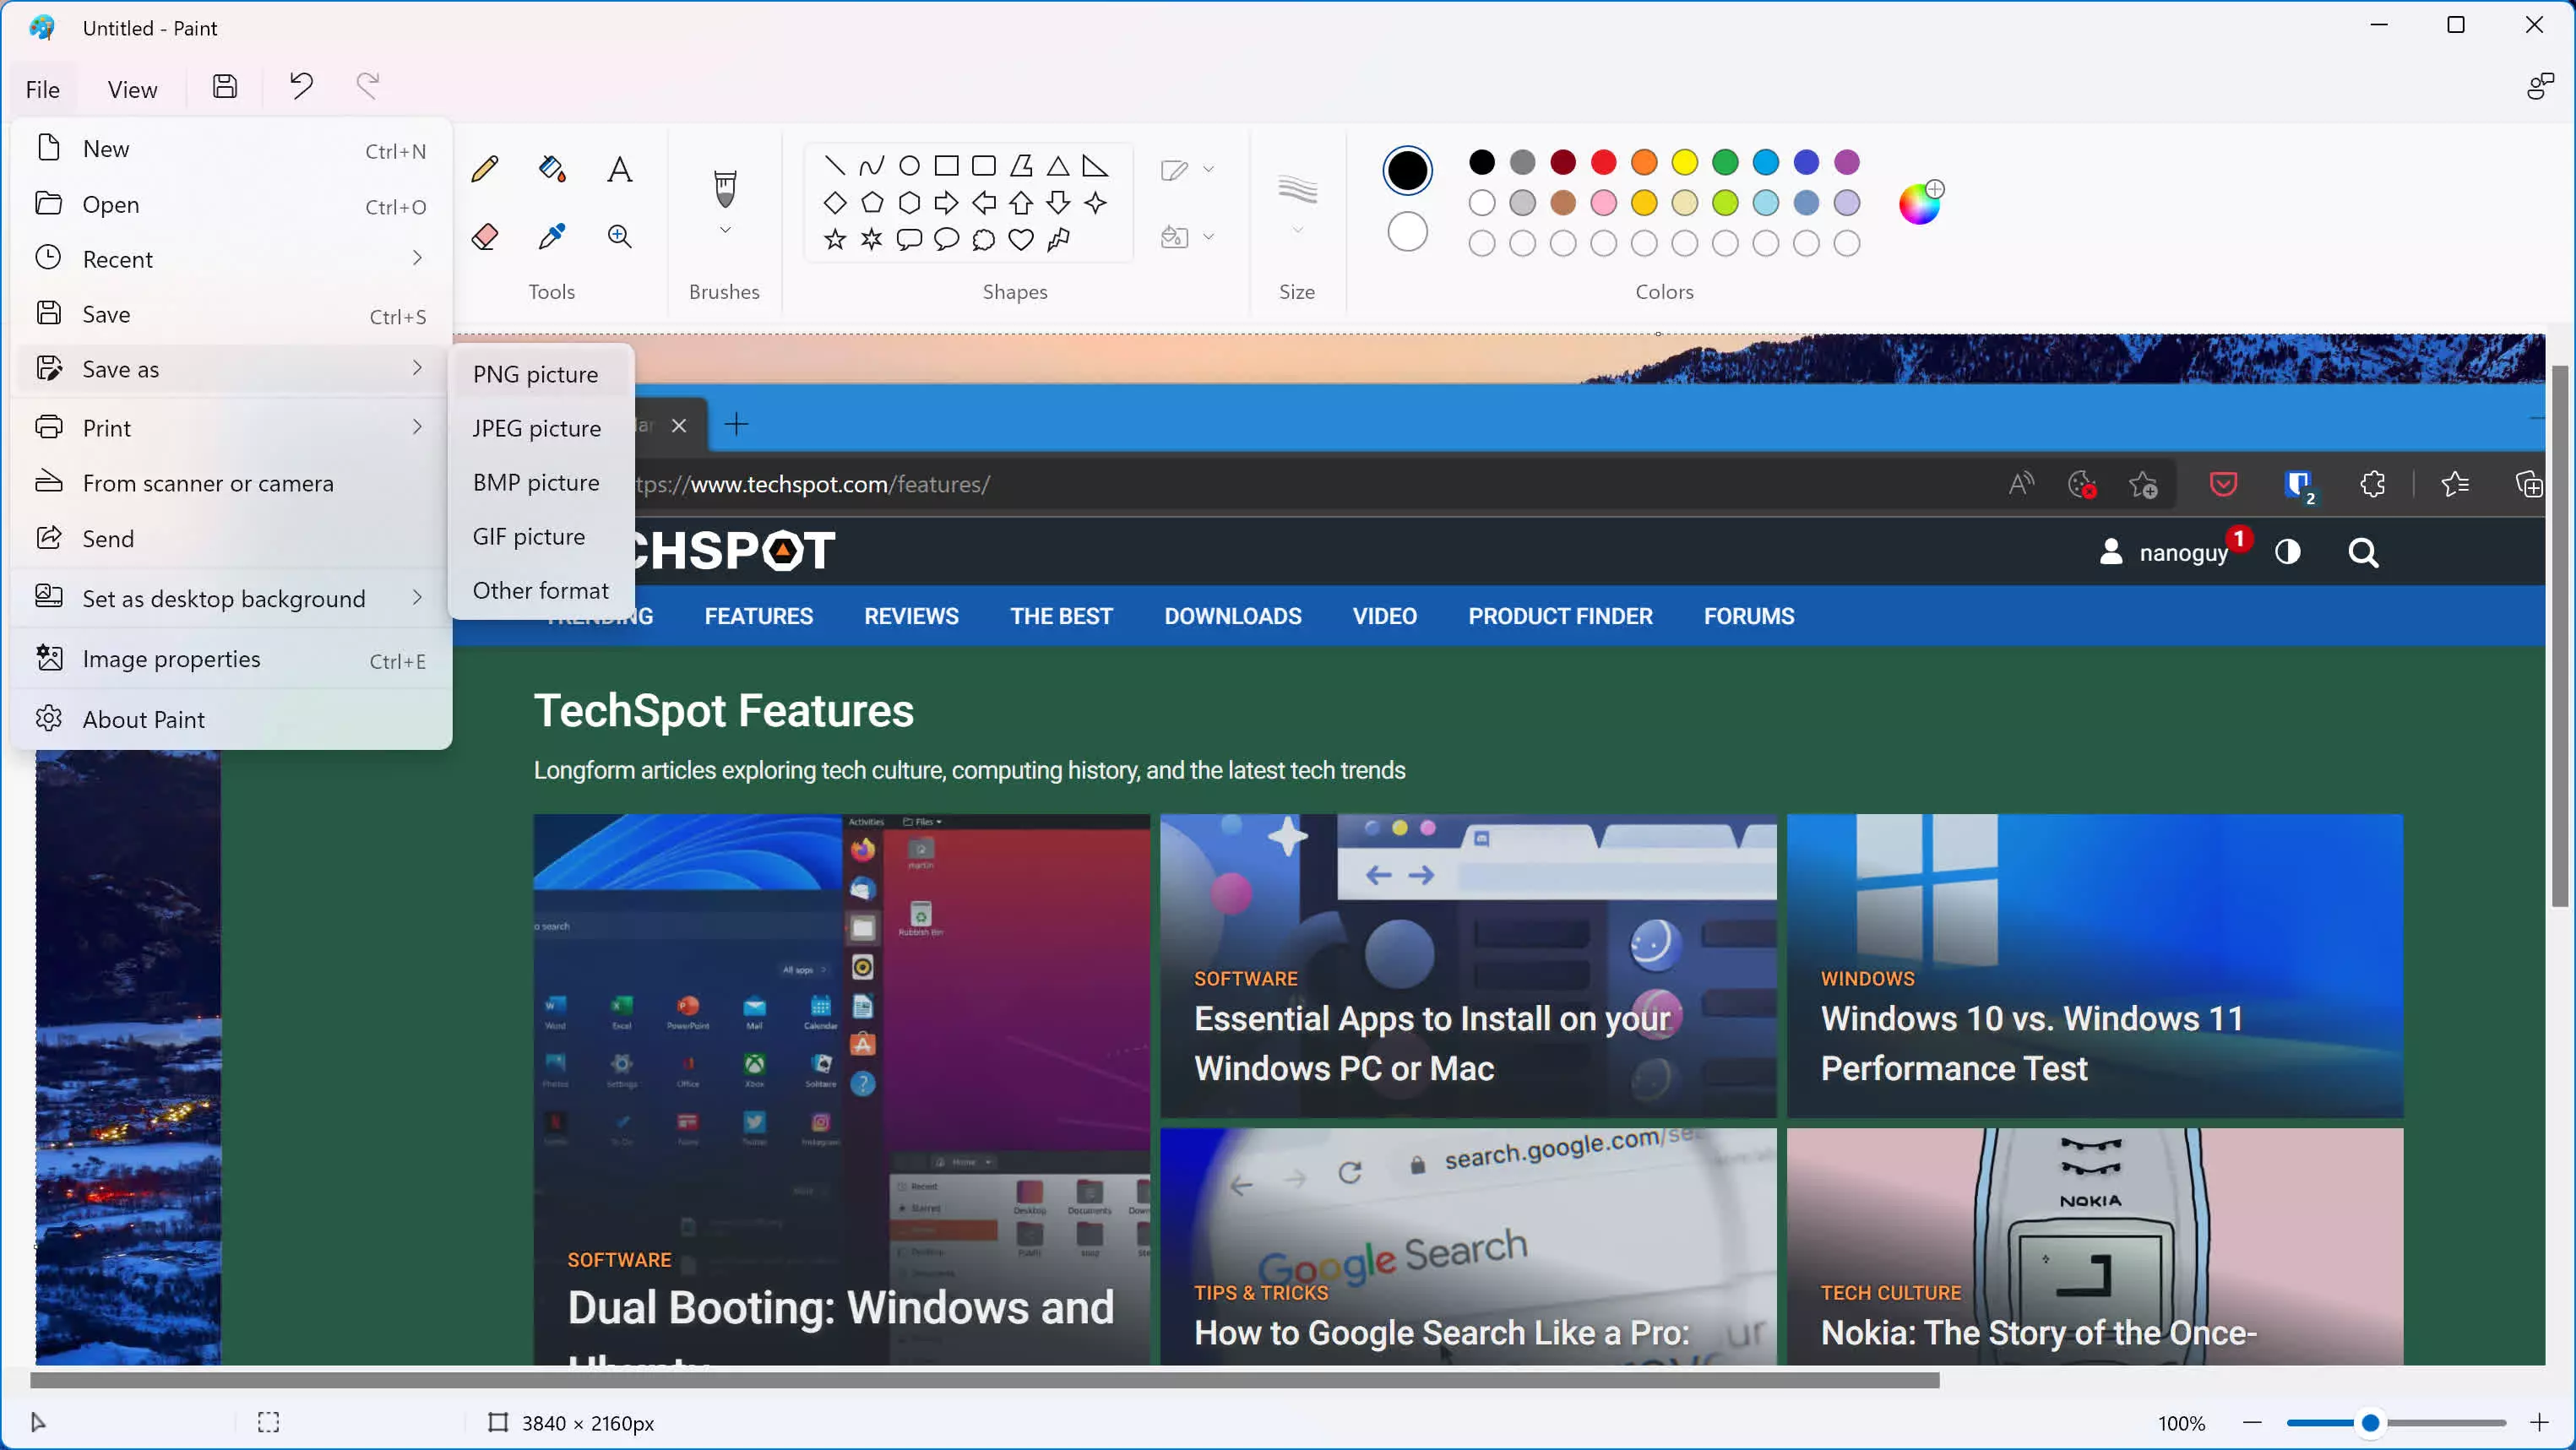Select the Text tool

point(619,168)
